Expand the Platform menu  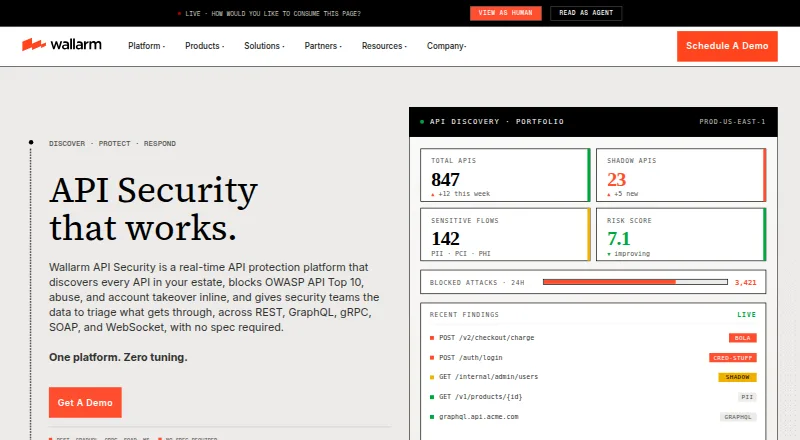click(146, 46)
